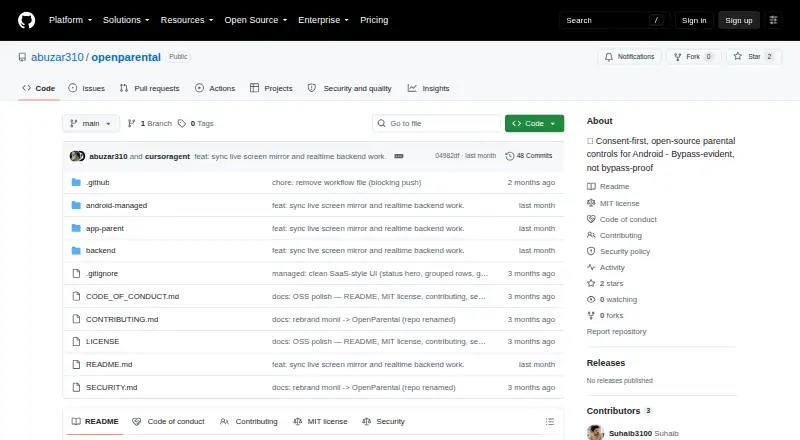This screenshot has height=440, width=800.
Task: View the 0 watching link
Action: tap(612, 300)
